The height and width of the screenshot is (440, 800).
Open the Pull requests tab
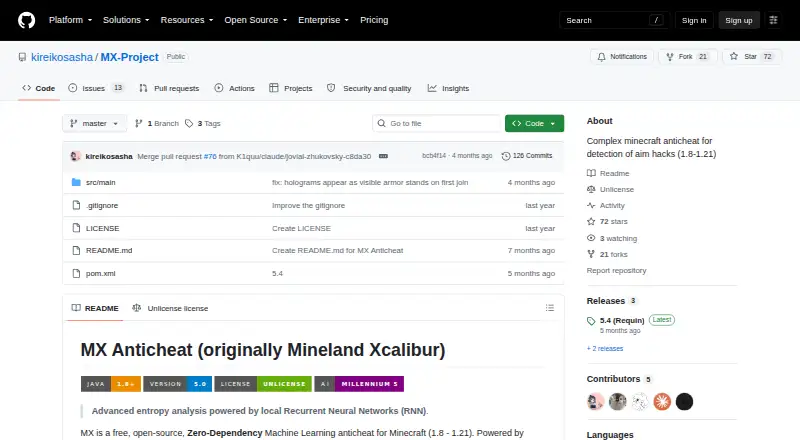[x=169, y=88]
